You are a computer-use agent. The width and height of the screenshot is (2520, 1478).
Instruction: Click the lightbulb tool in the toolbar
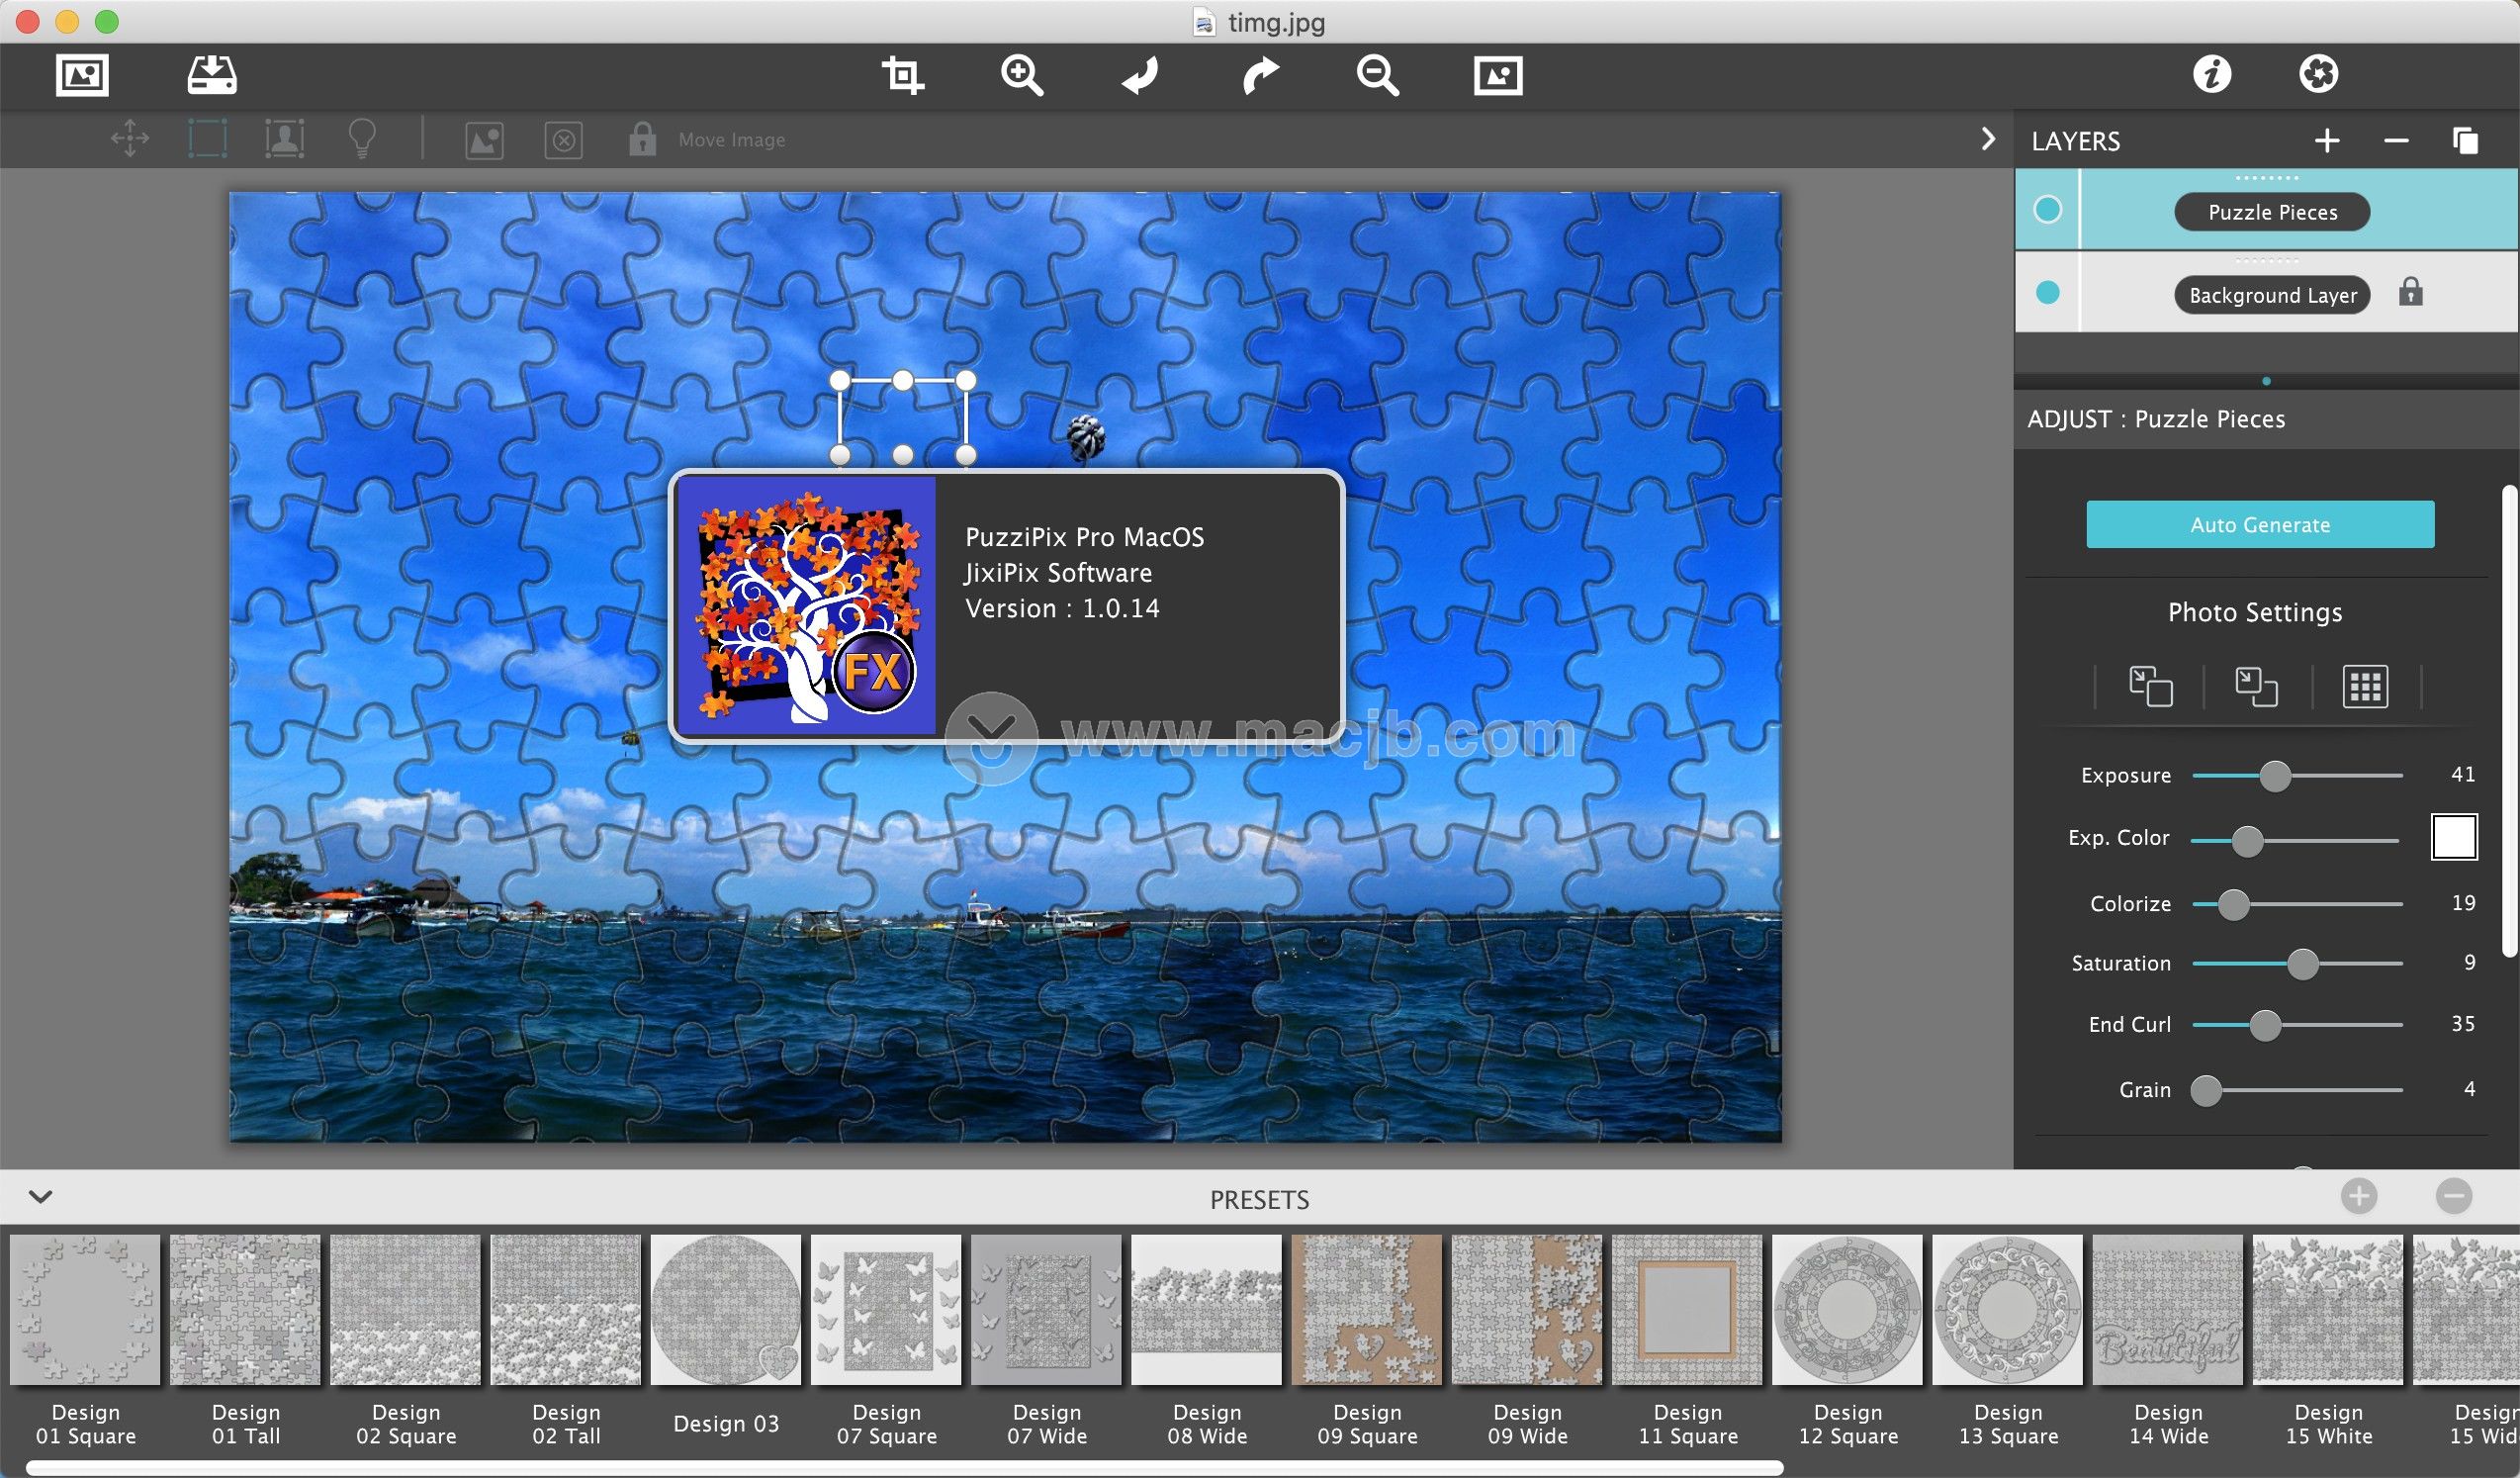pos(362,139)
